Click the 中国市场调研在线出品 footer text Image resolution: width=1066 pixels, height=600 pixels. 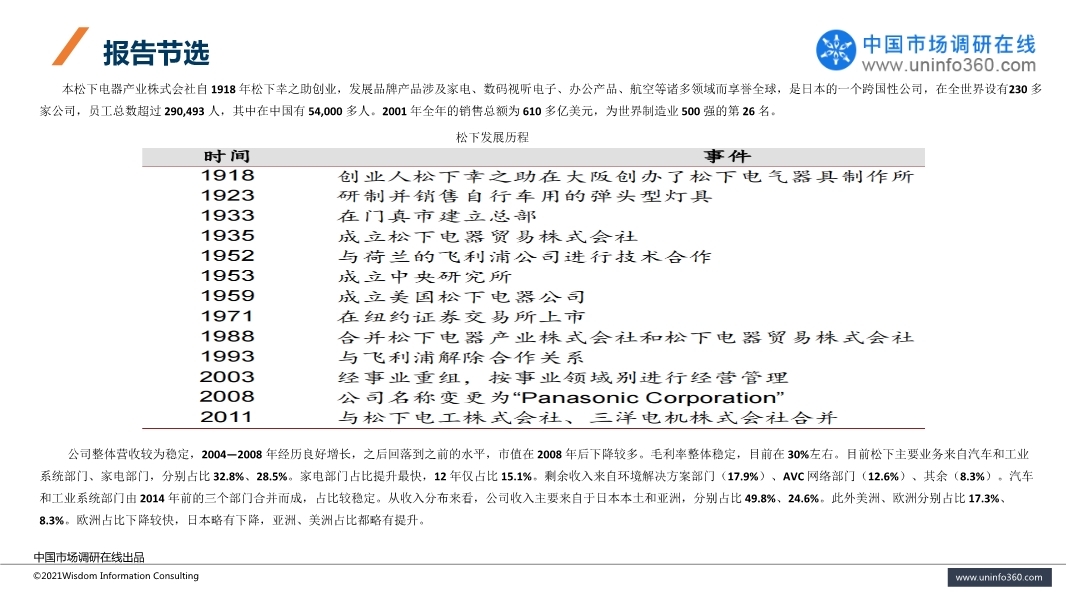[x=95, y=558]
